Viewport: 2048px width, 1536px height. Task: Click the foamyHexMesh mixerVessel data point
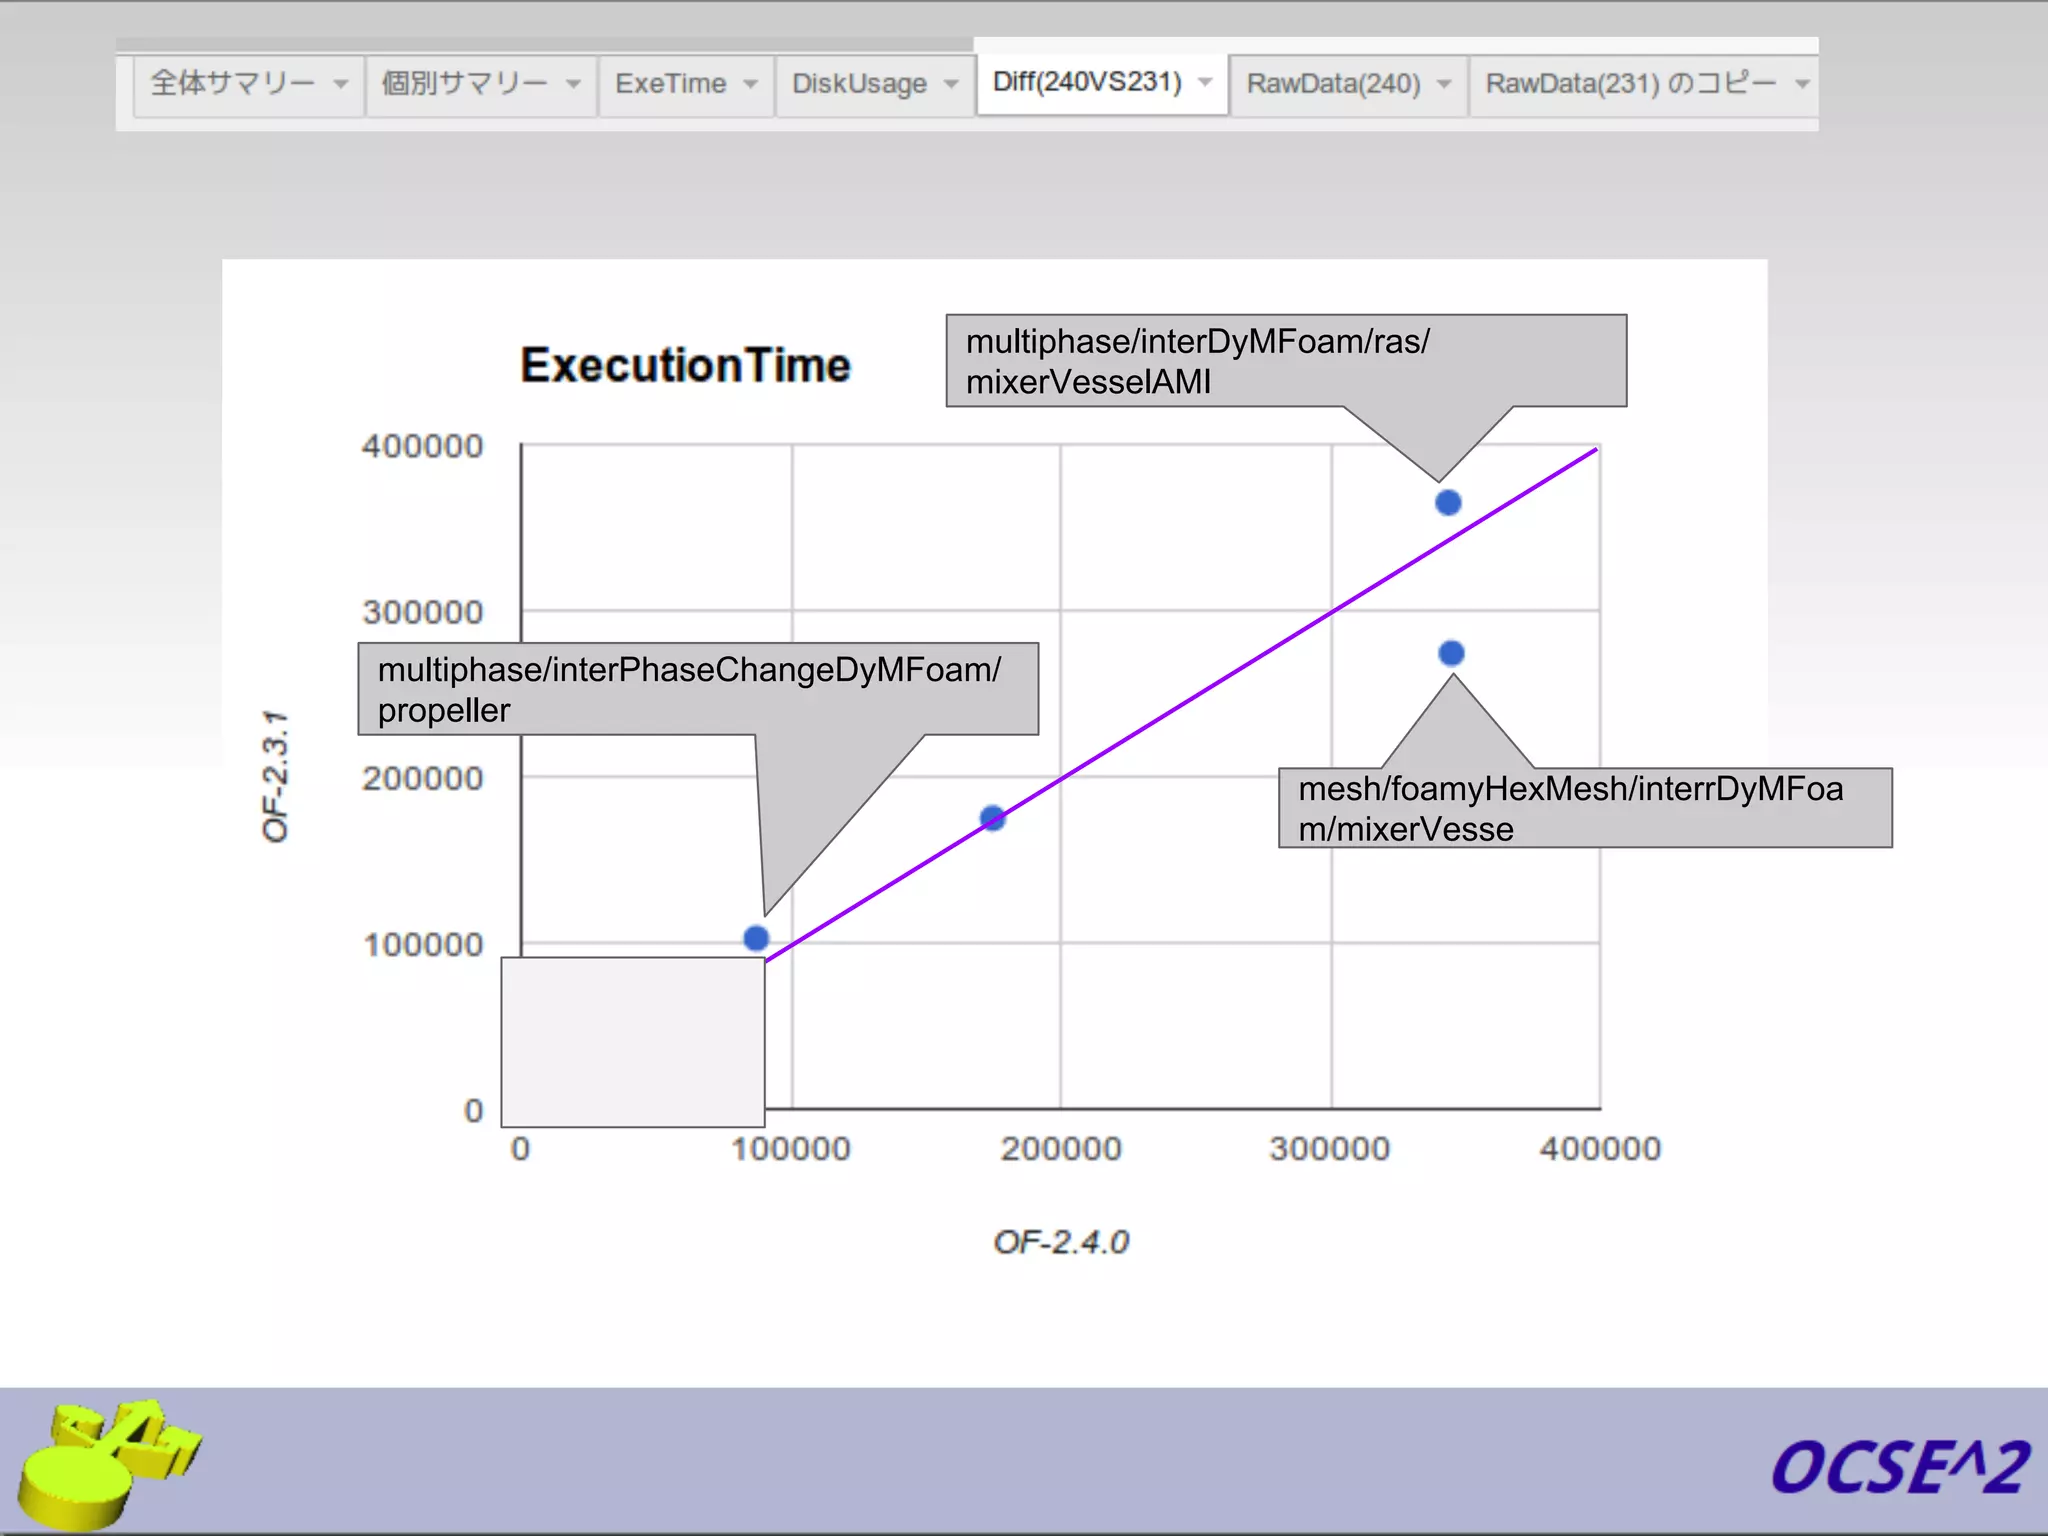coord(1451,654)
